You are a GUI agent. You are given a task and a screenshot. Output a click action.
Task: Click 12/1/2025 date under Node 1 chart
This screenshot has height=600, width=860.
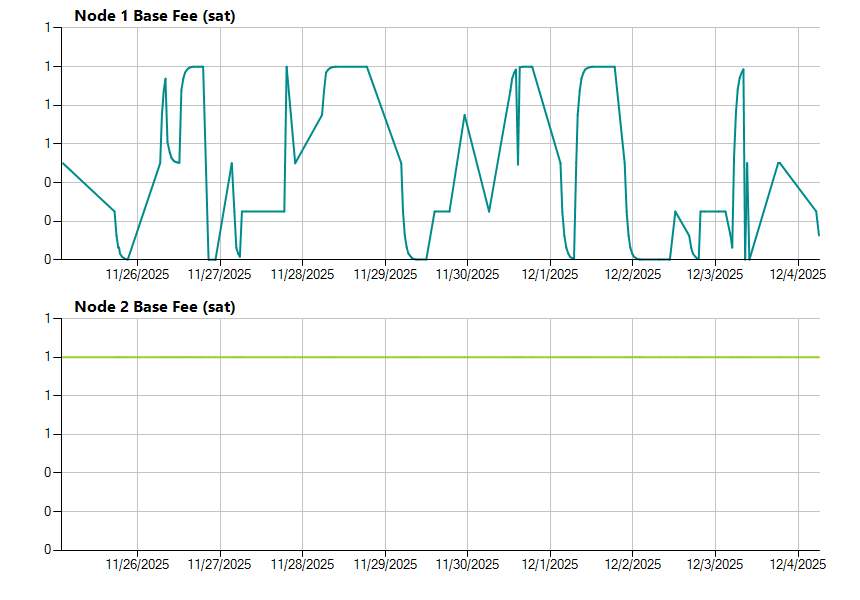click(x=550, y=274)
